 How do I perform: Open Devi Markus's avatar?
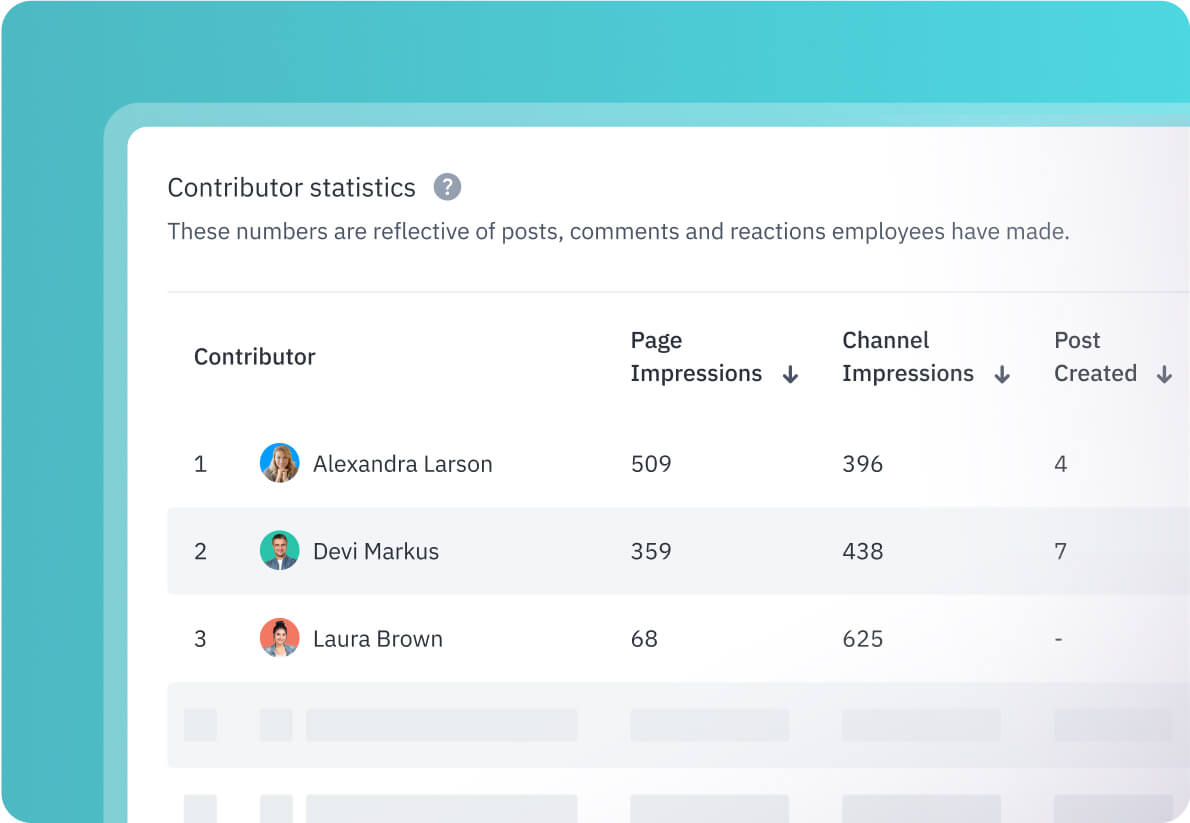[280, 551]
